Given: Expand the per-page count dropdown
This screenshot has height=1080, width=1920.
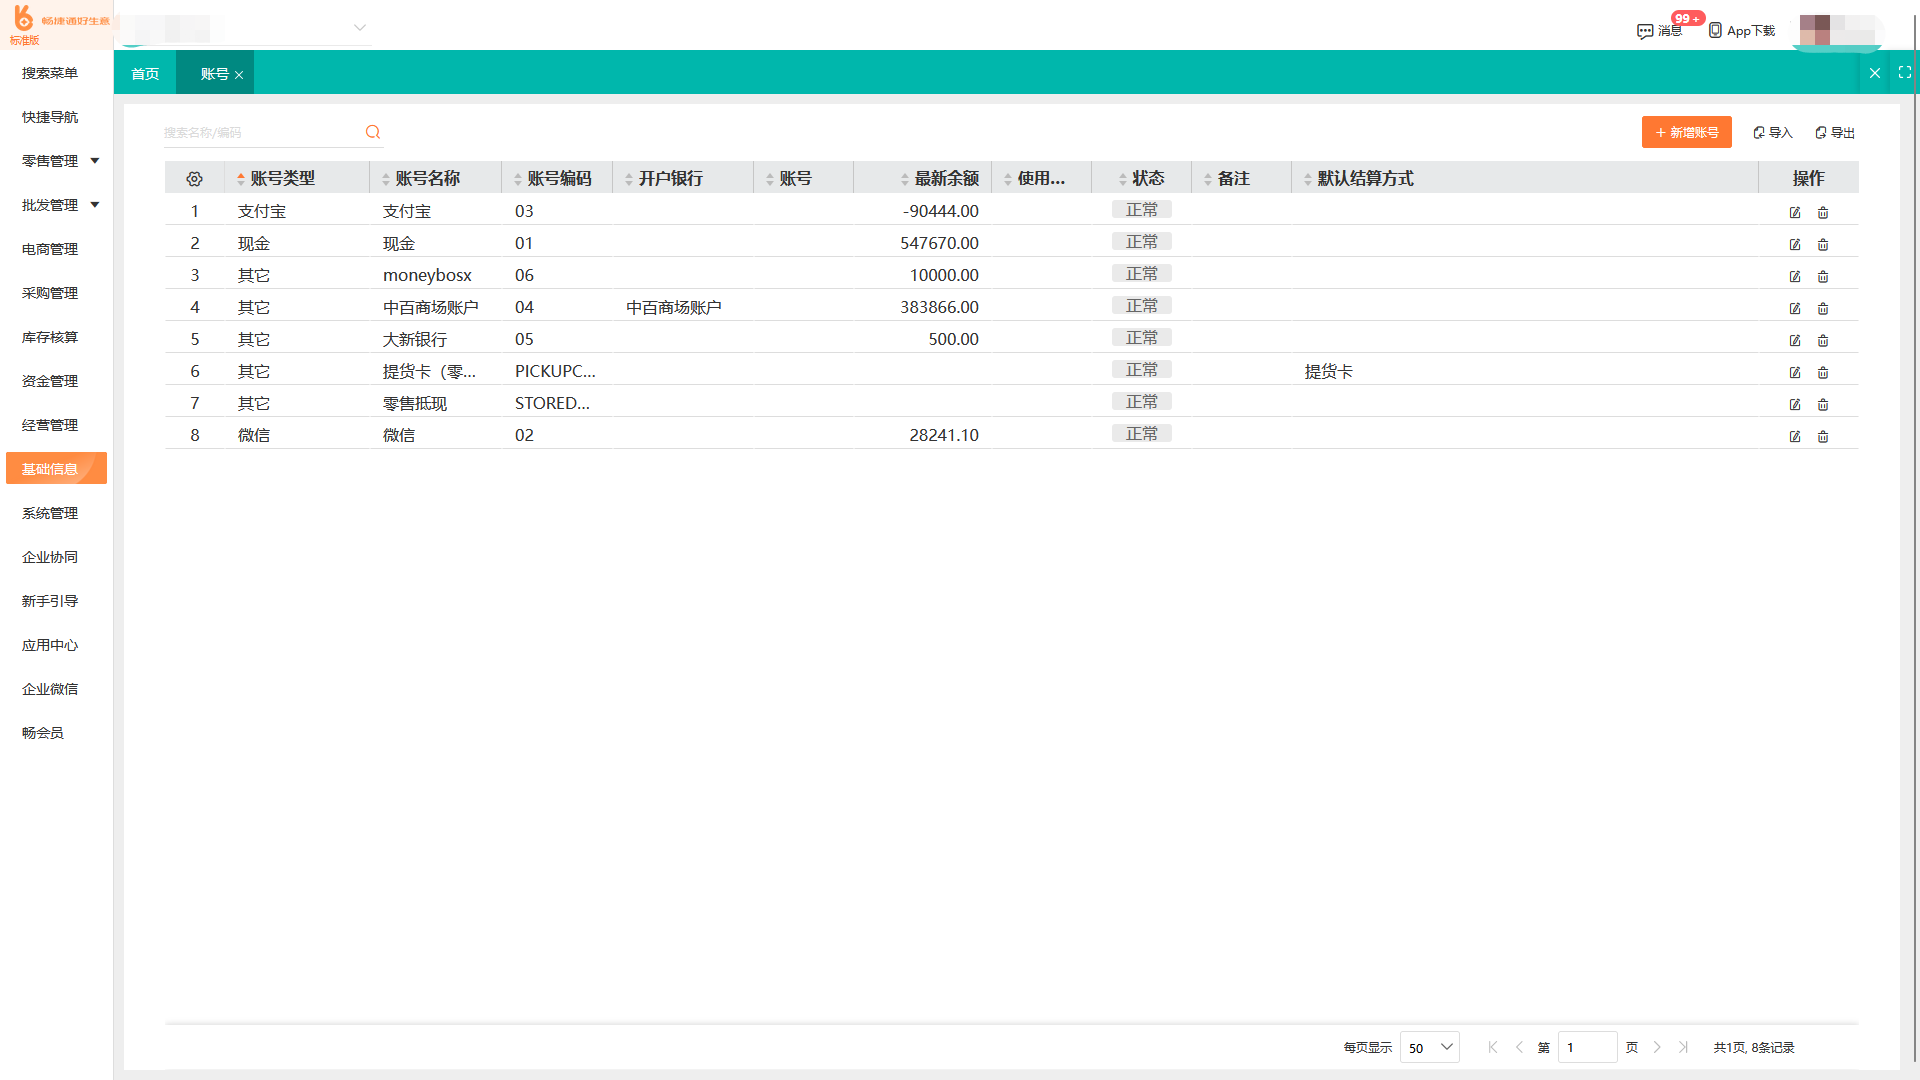Looking at the screenshot, I should click(1429, 1047).
